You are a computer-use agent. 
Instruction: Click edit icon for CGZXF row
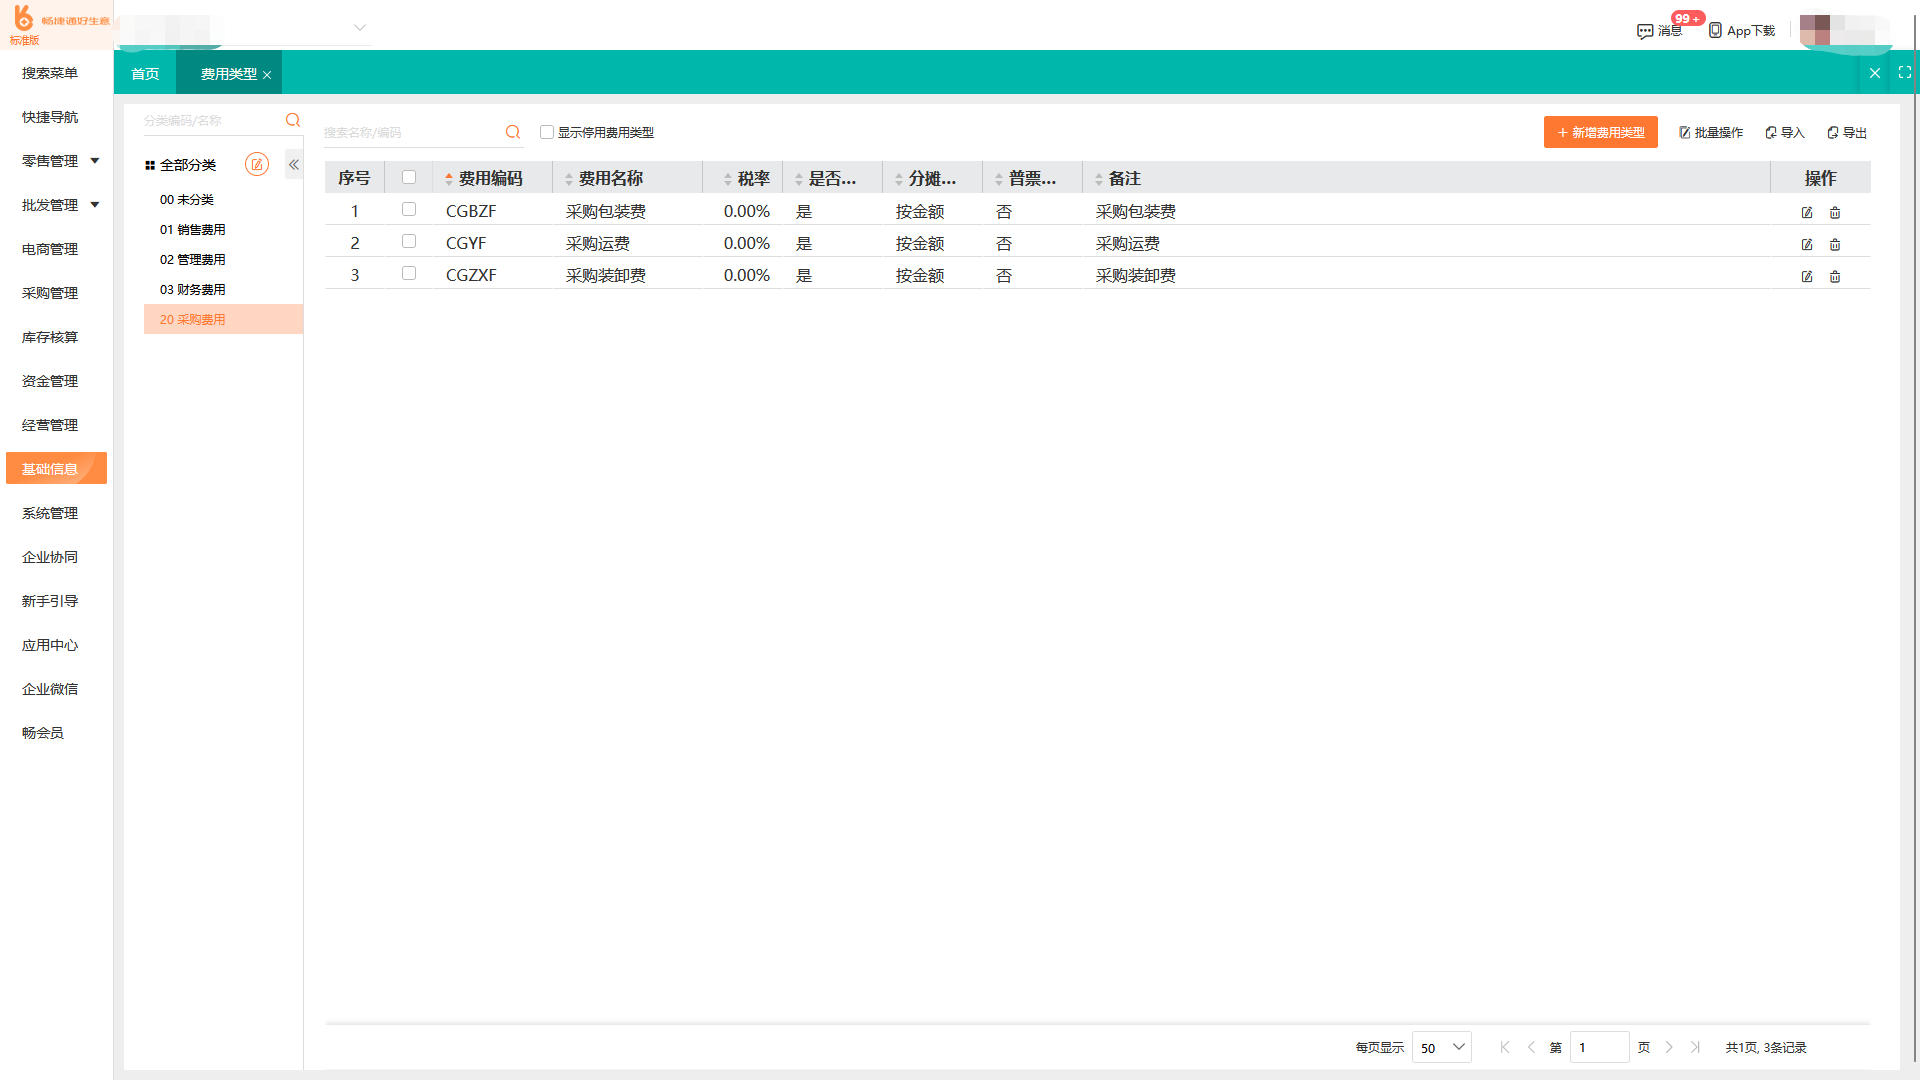[1807, 276]
